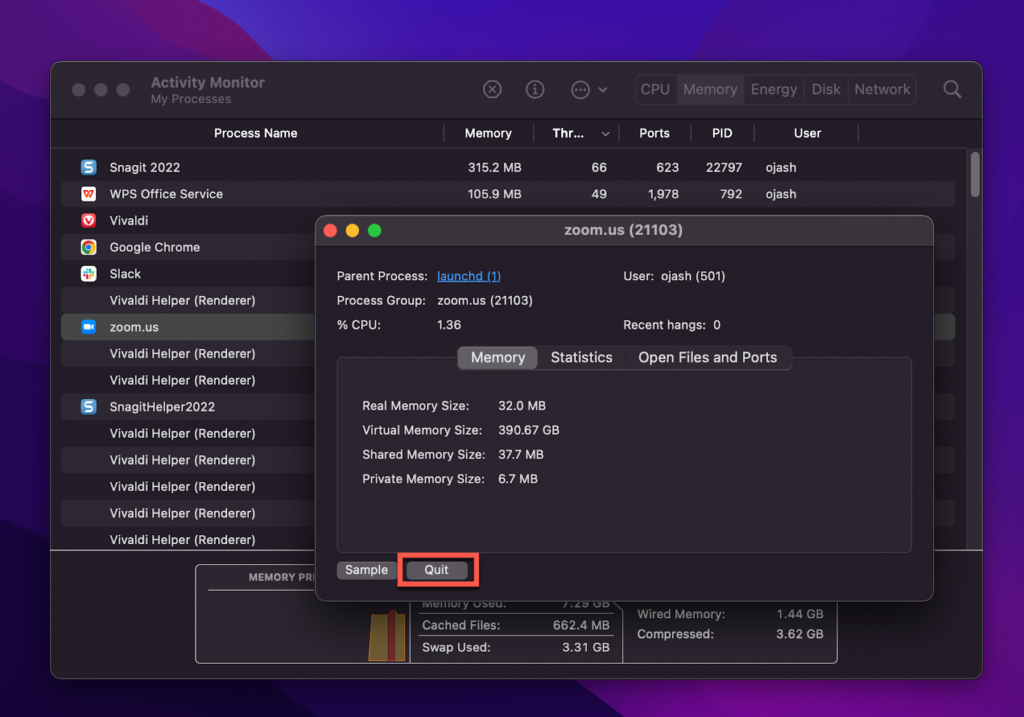The image size is (1024, 717).
Task: Switch to the Memory tab in toolbar
Action: click(710, 89)
